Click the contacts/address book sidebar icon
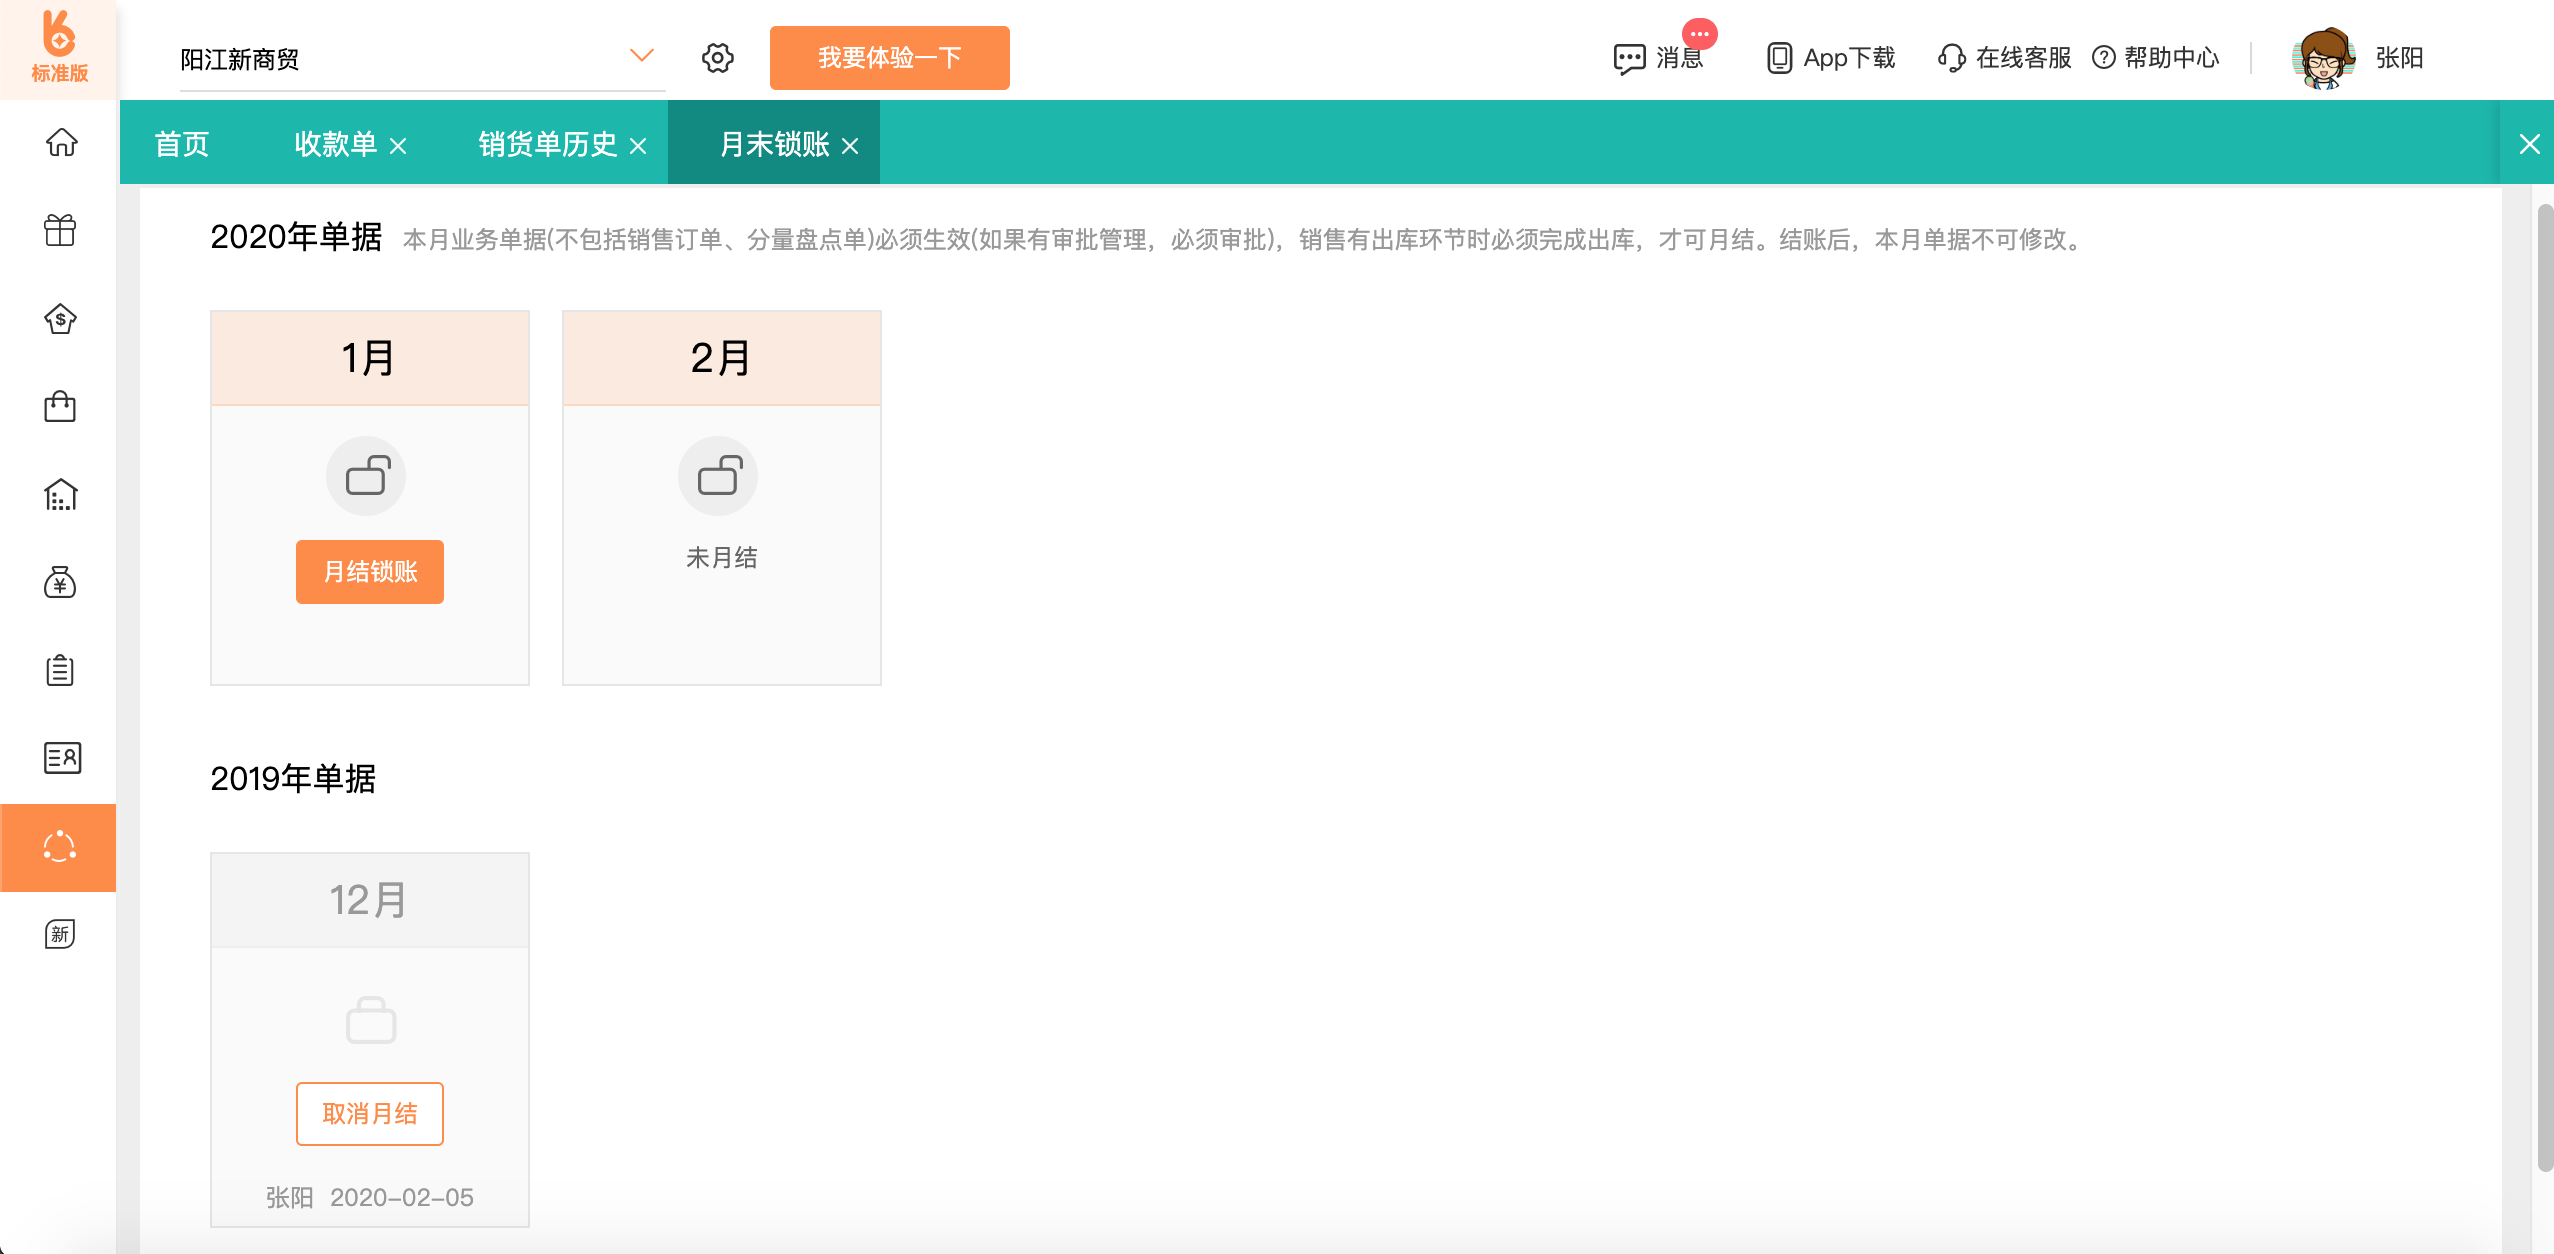The width and height of the screenshot is (2554, 1254). click(x=60, y=757)
